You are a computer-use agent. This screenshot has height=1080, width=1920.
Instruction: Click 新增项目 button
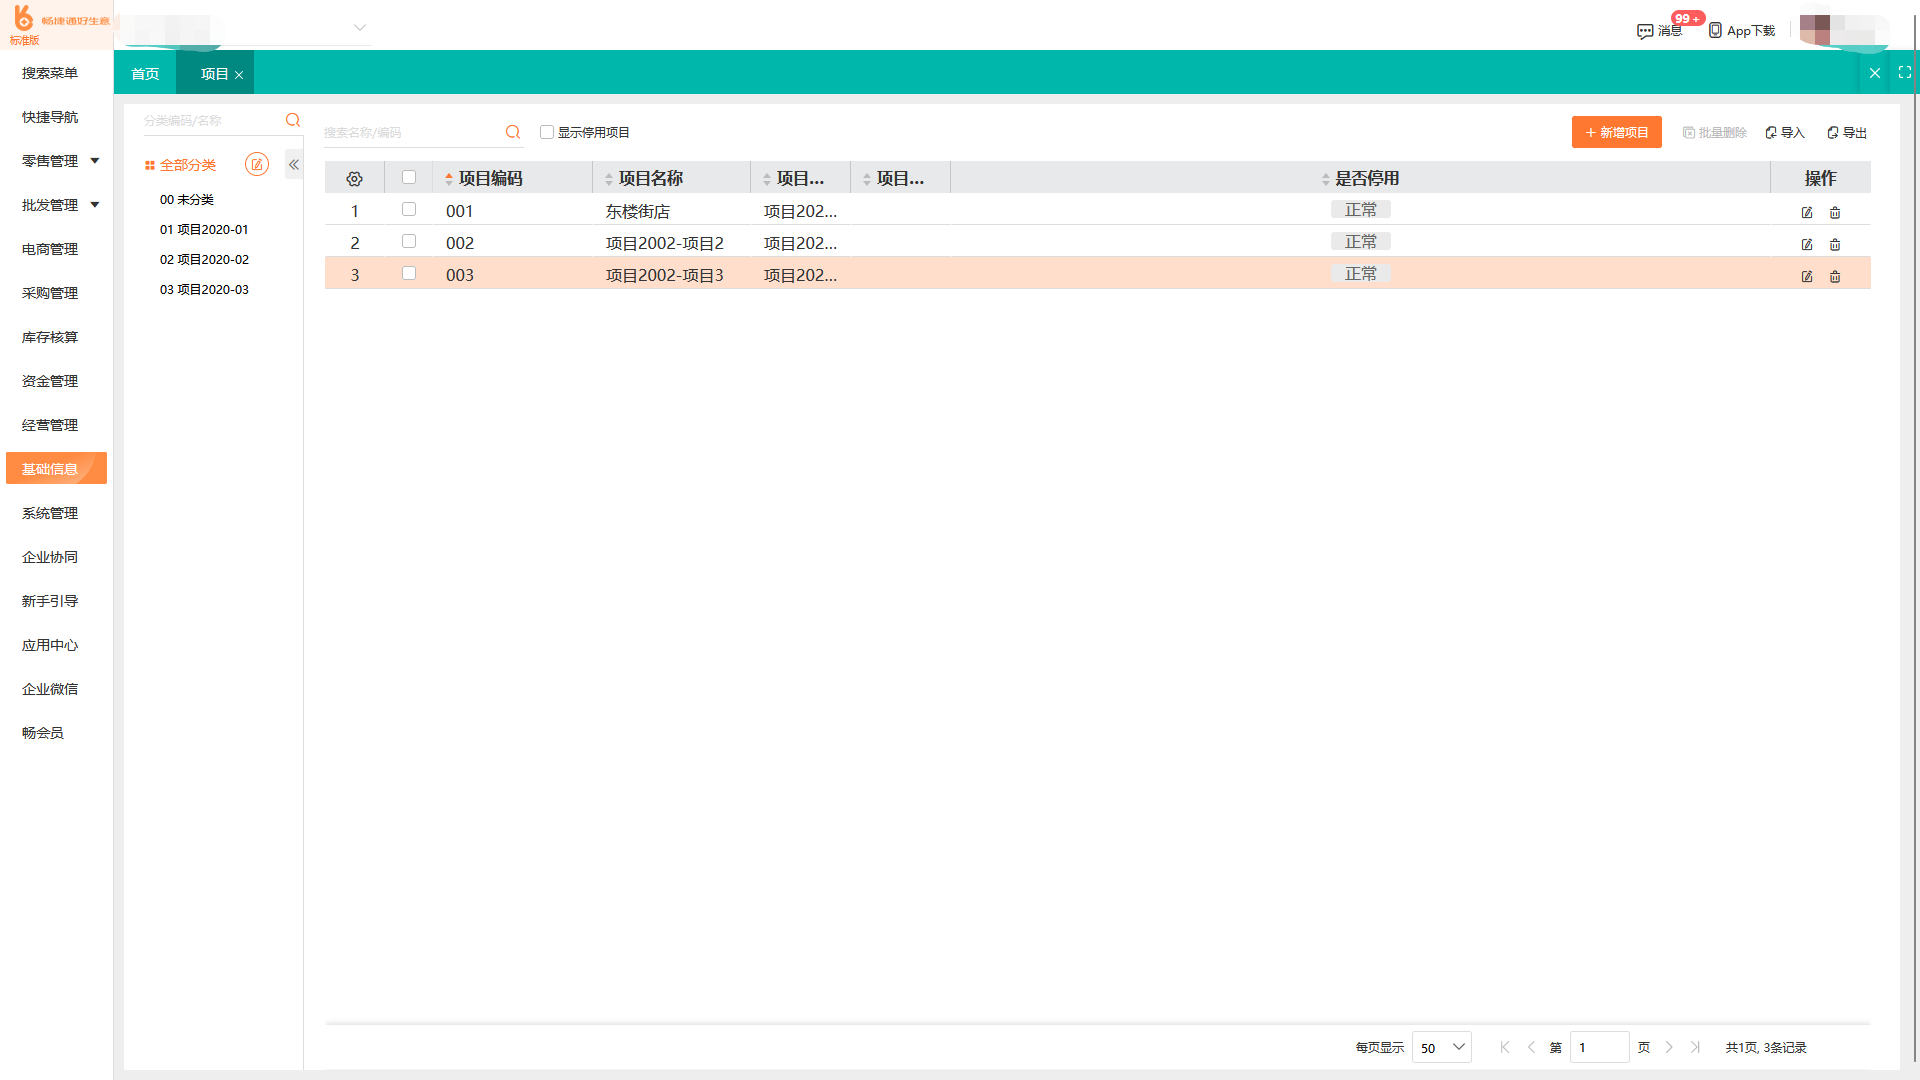tap(1615, 132)
